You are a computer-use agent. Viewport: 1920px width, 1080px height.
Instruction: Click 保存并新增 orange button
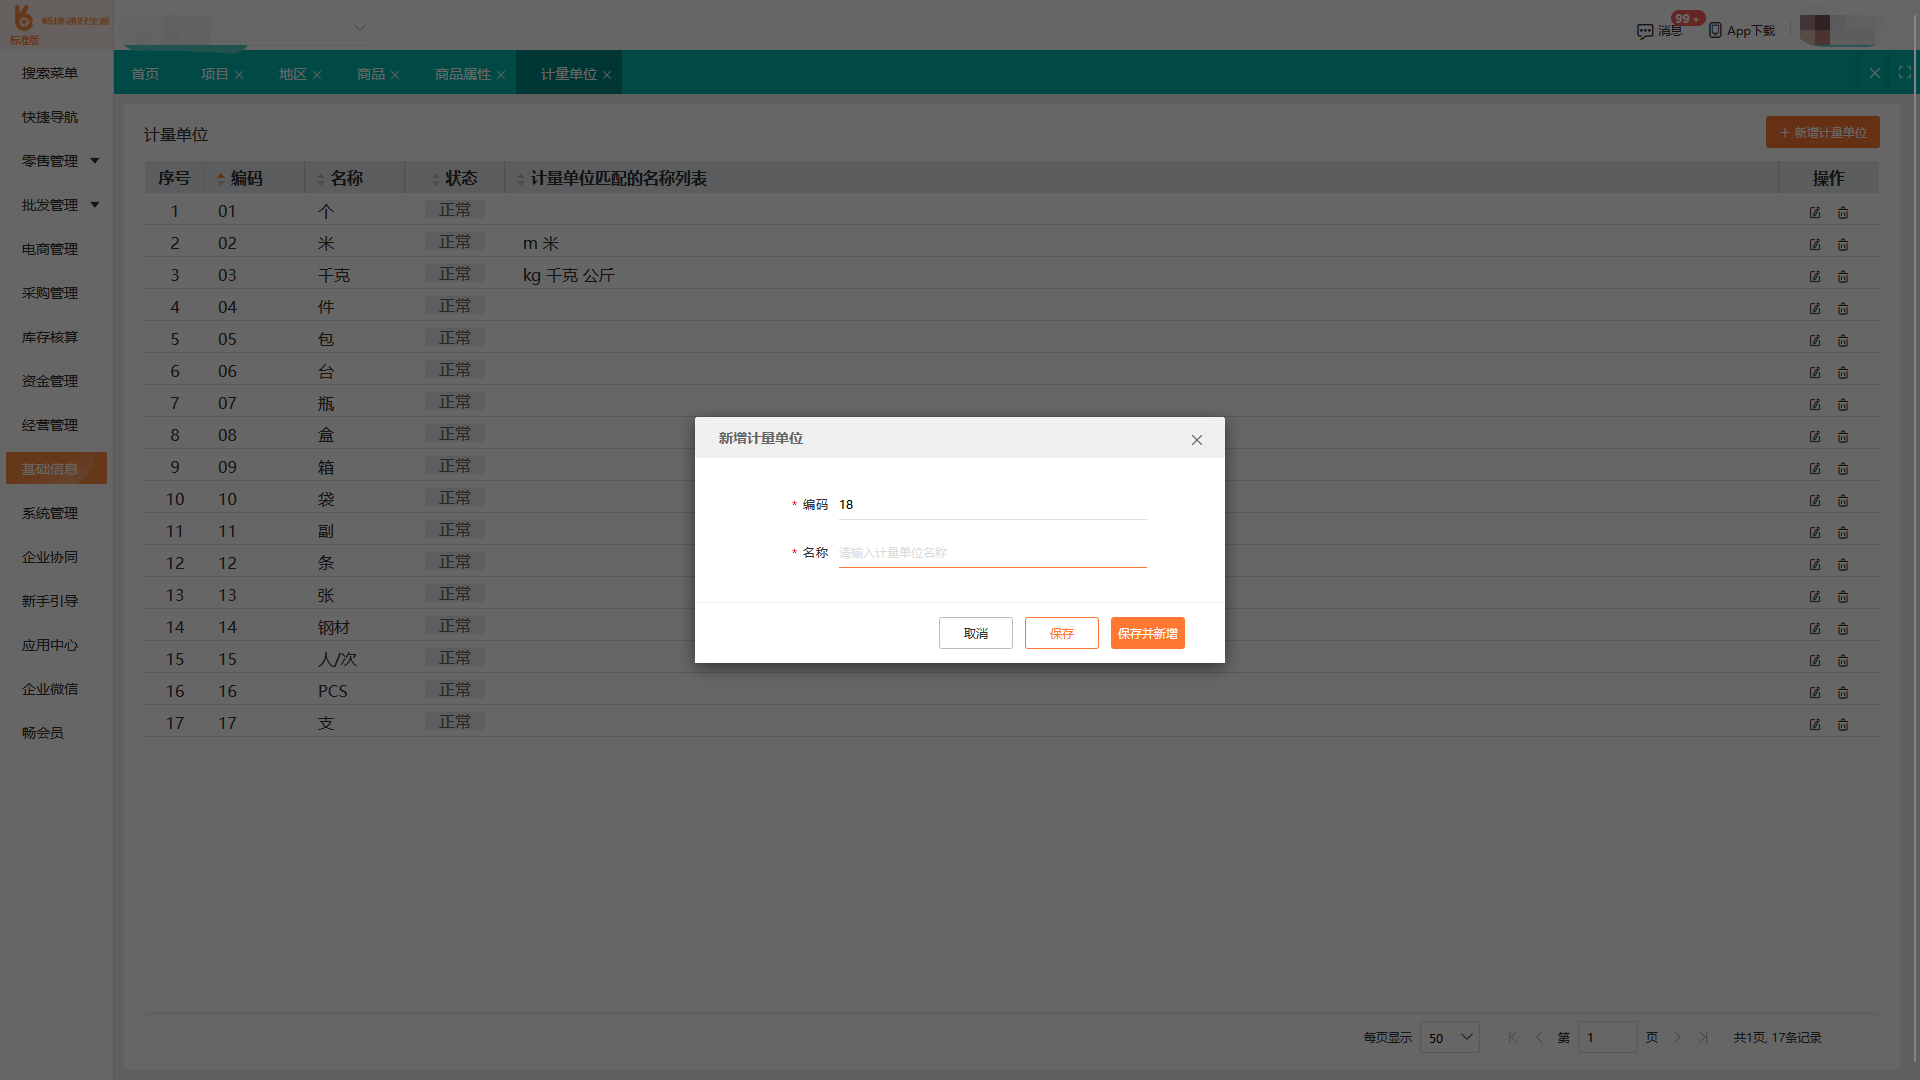[1146, 633]
